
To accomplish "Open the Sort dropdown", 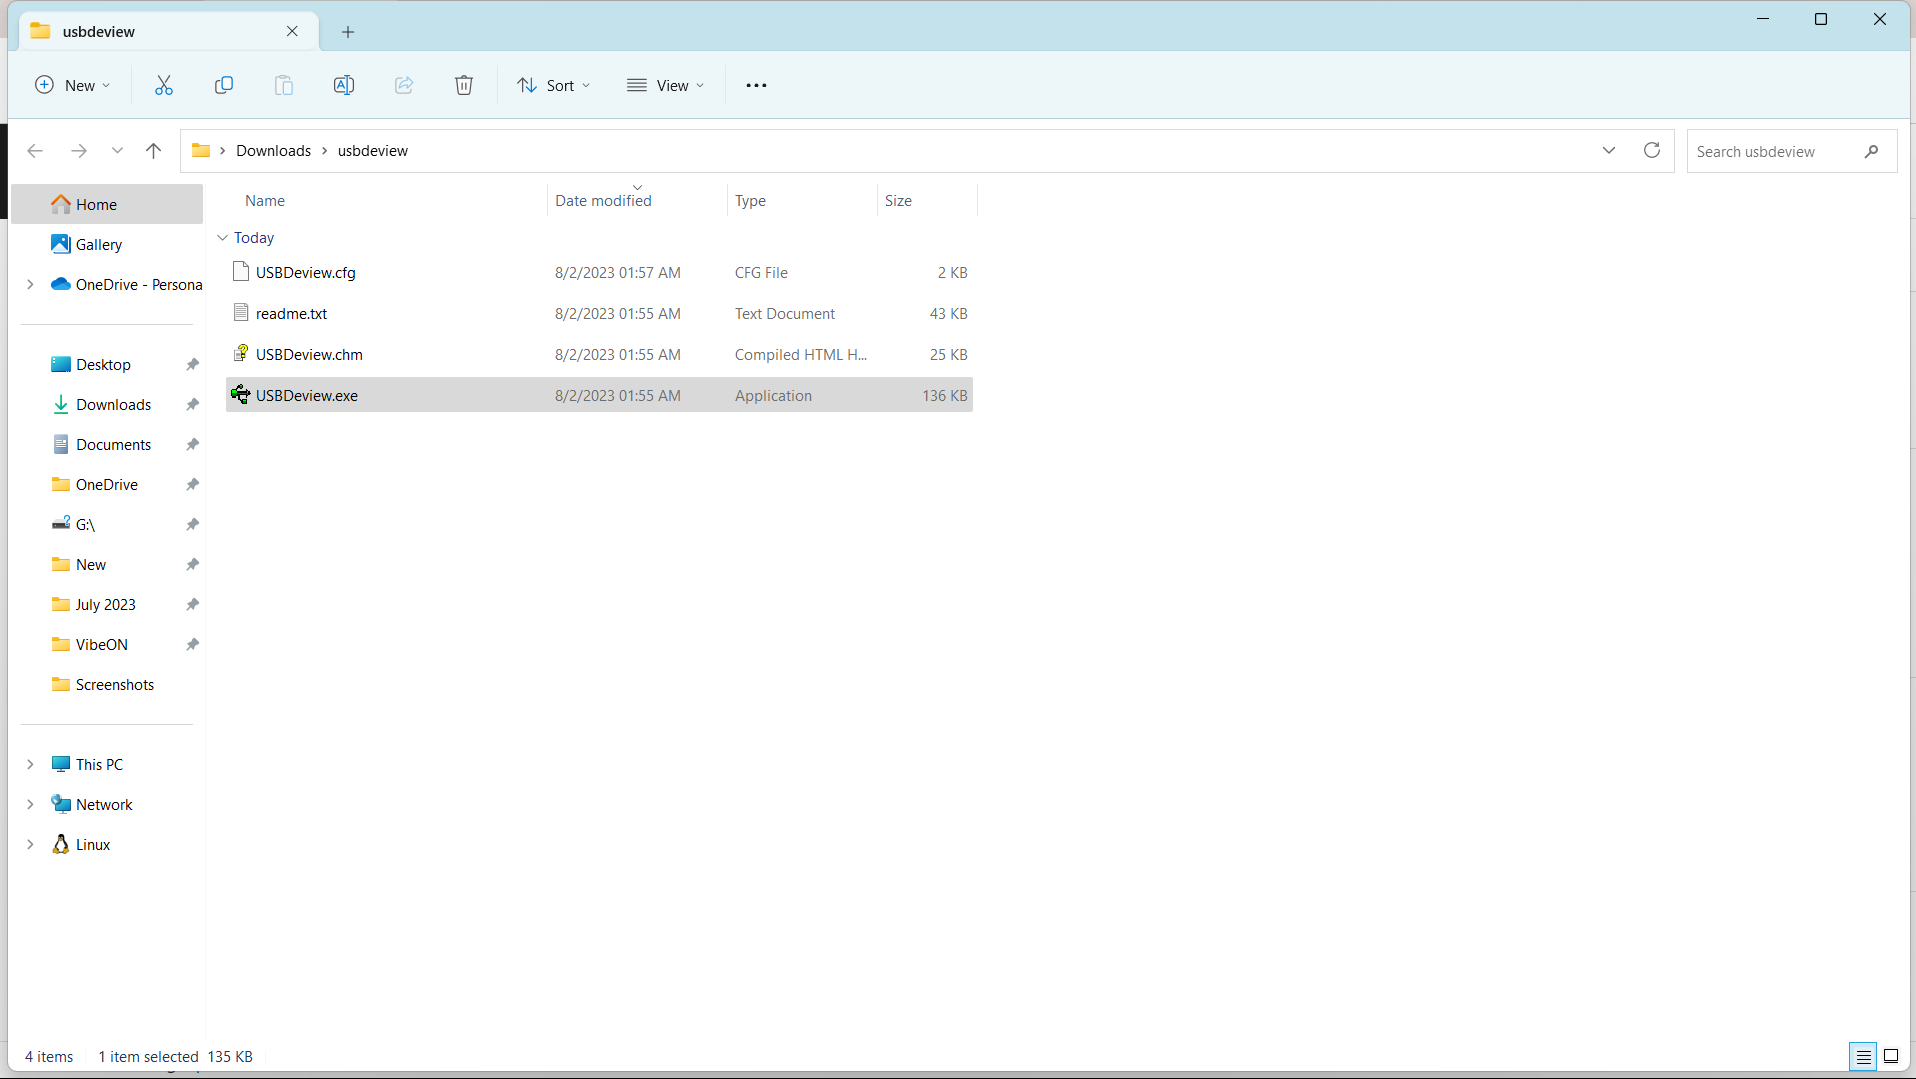I will [x=553, y=85].
